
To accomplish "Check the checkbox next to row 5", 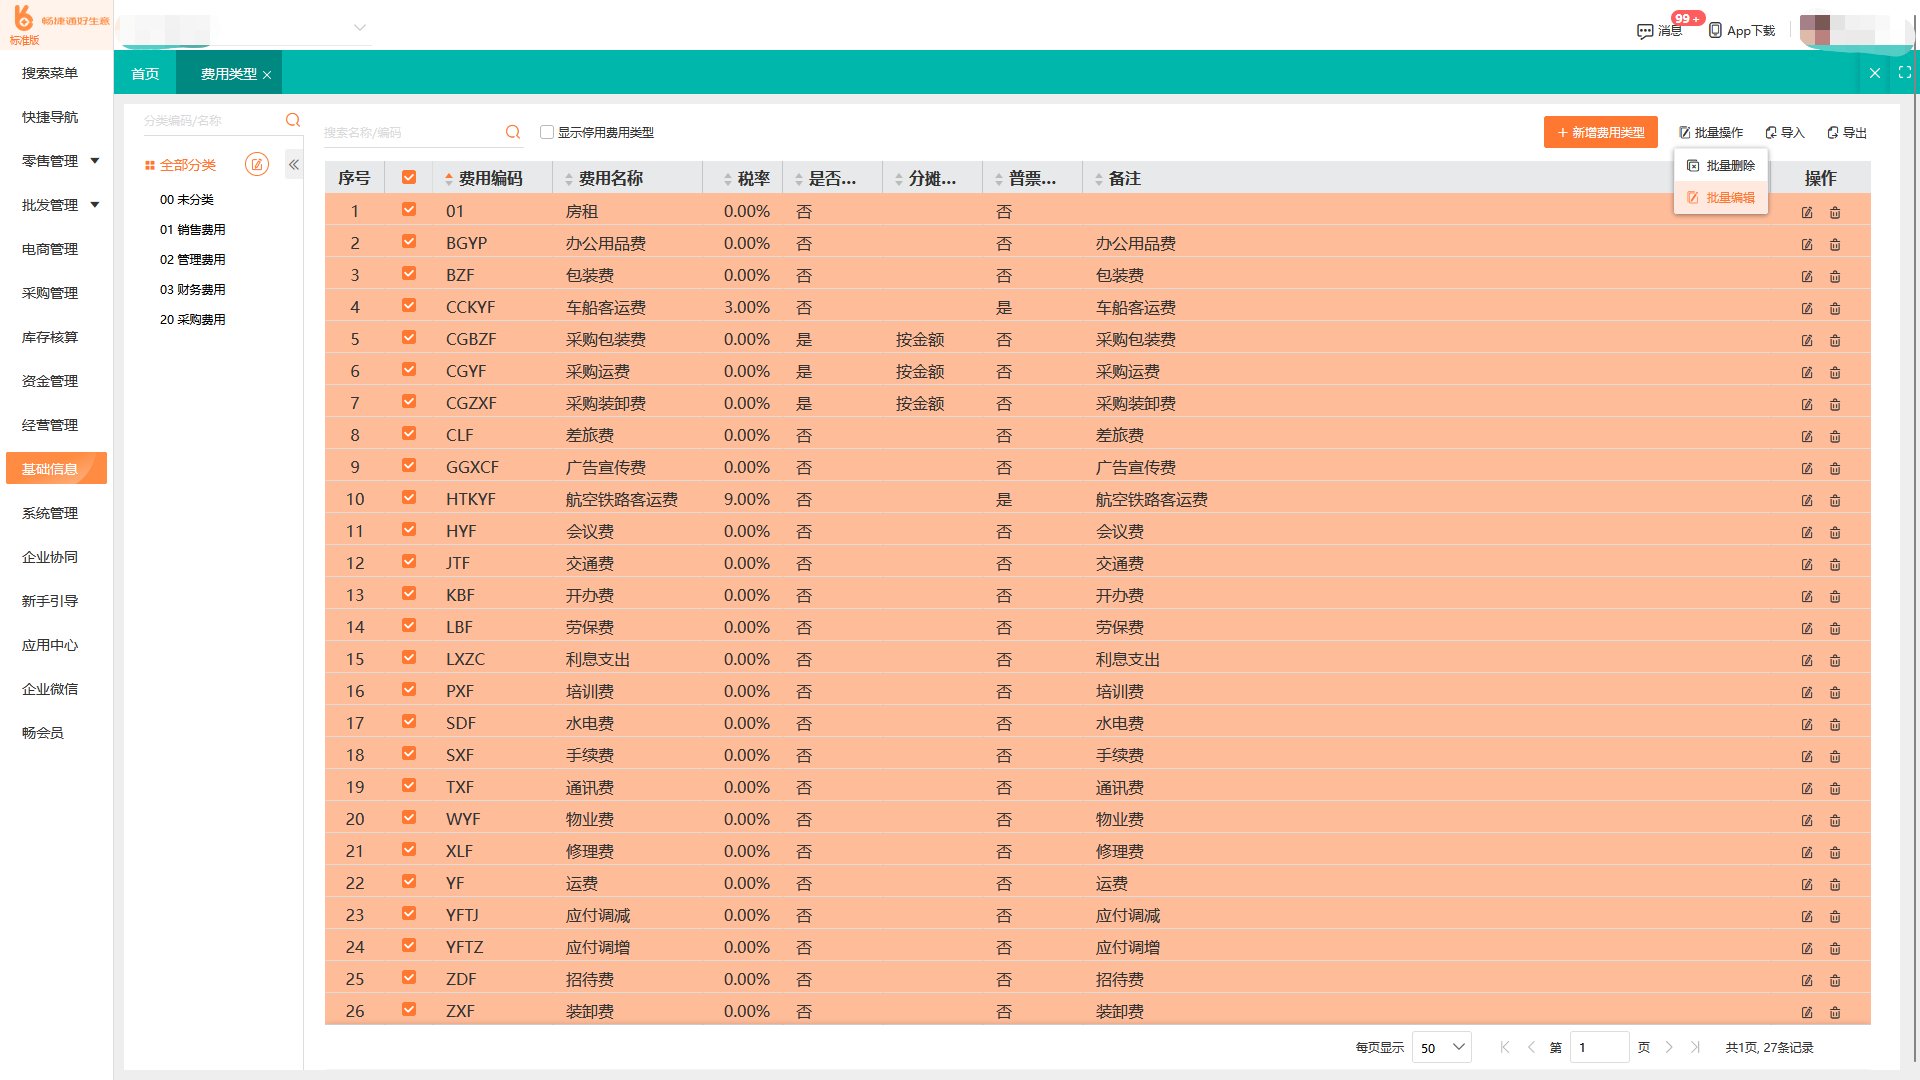I will (x=410, y=338).
